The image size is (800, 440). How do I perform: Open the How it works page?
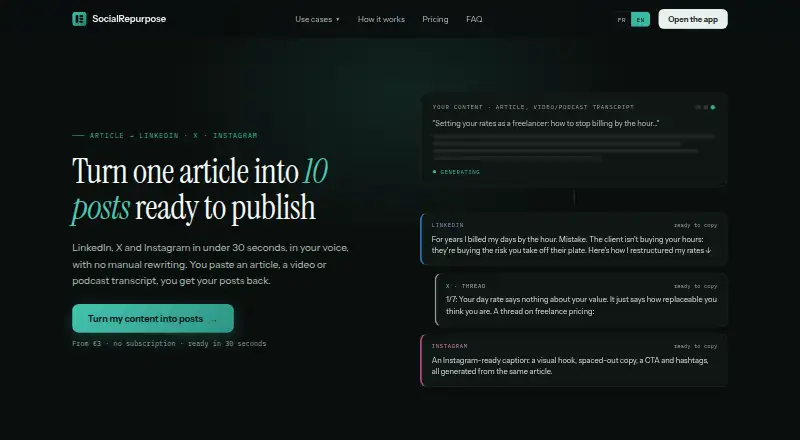pyautogui.click(x=381, y=19)
